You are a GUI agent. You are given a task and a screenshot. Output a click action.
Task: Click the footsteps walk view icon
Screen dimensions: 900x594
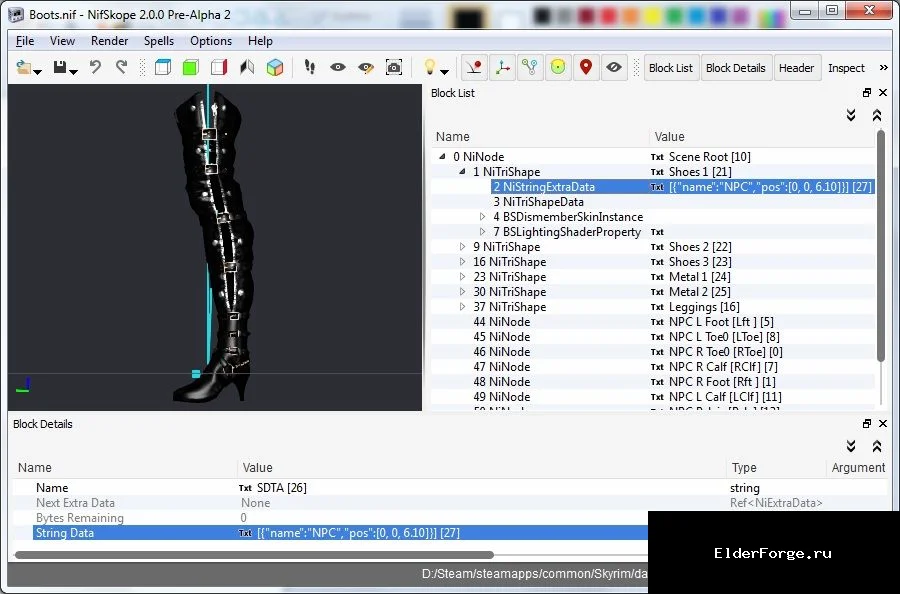310,68
